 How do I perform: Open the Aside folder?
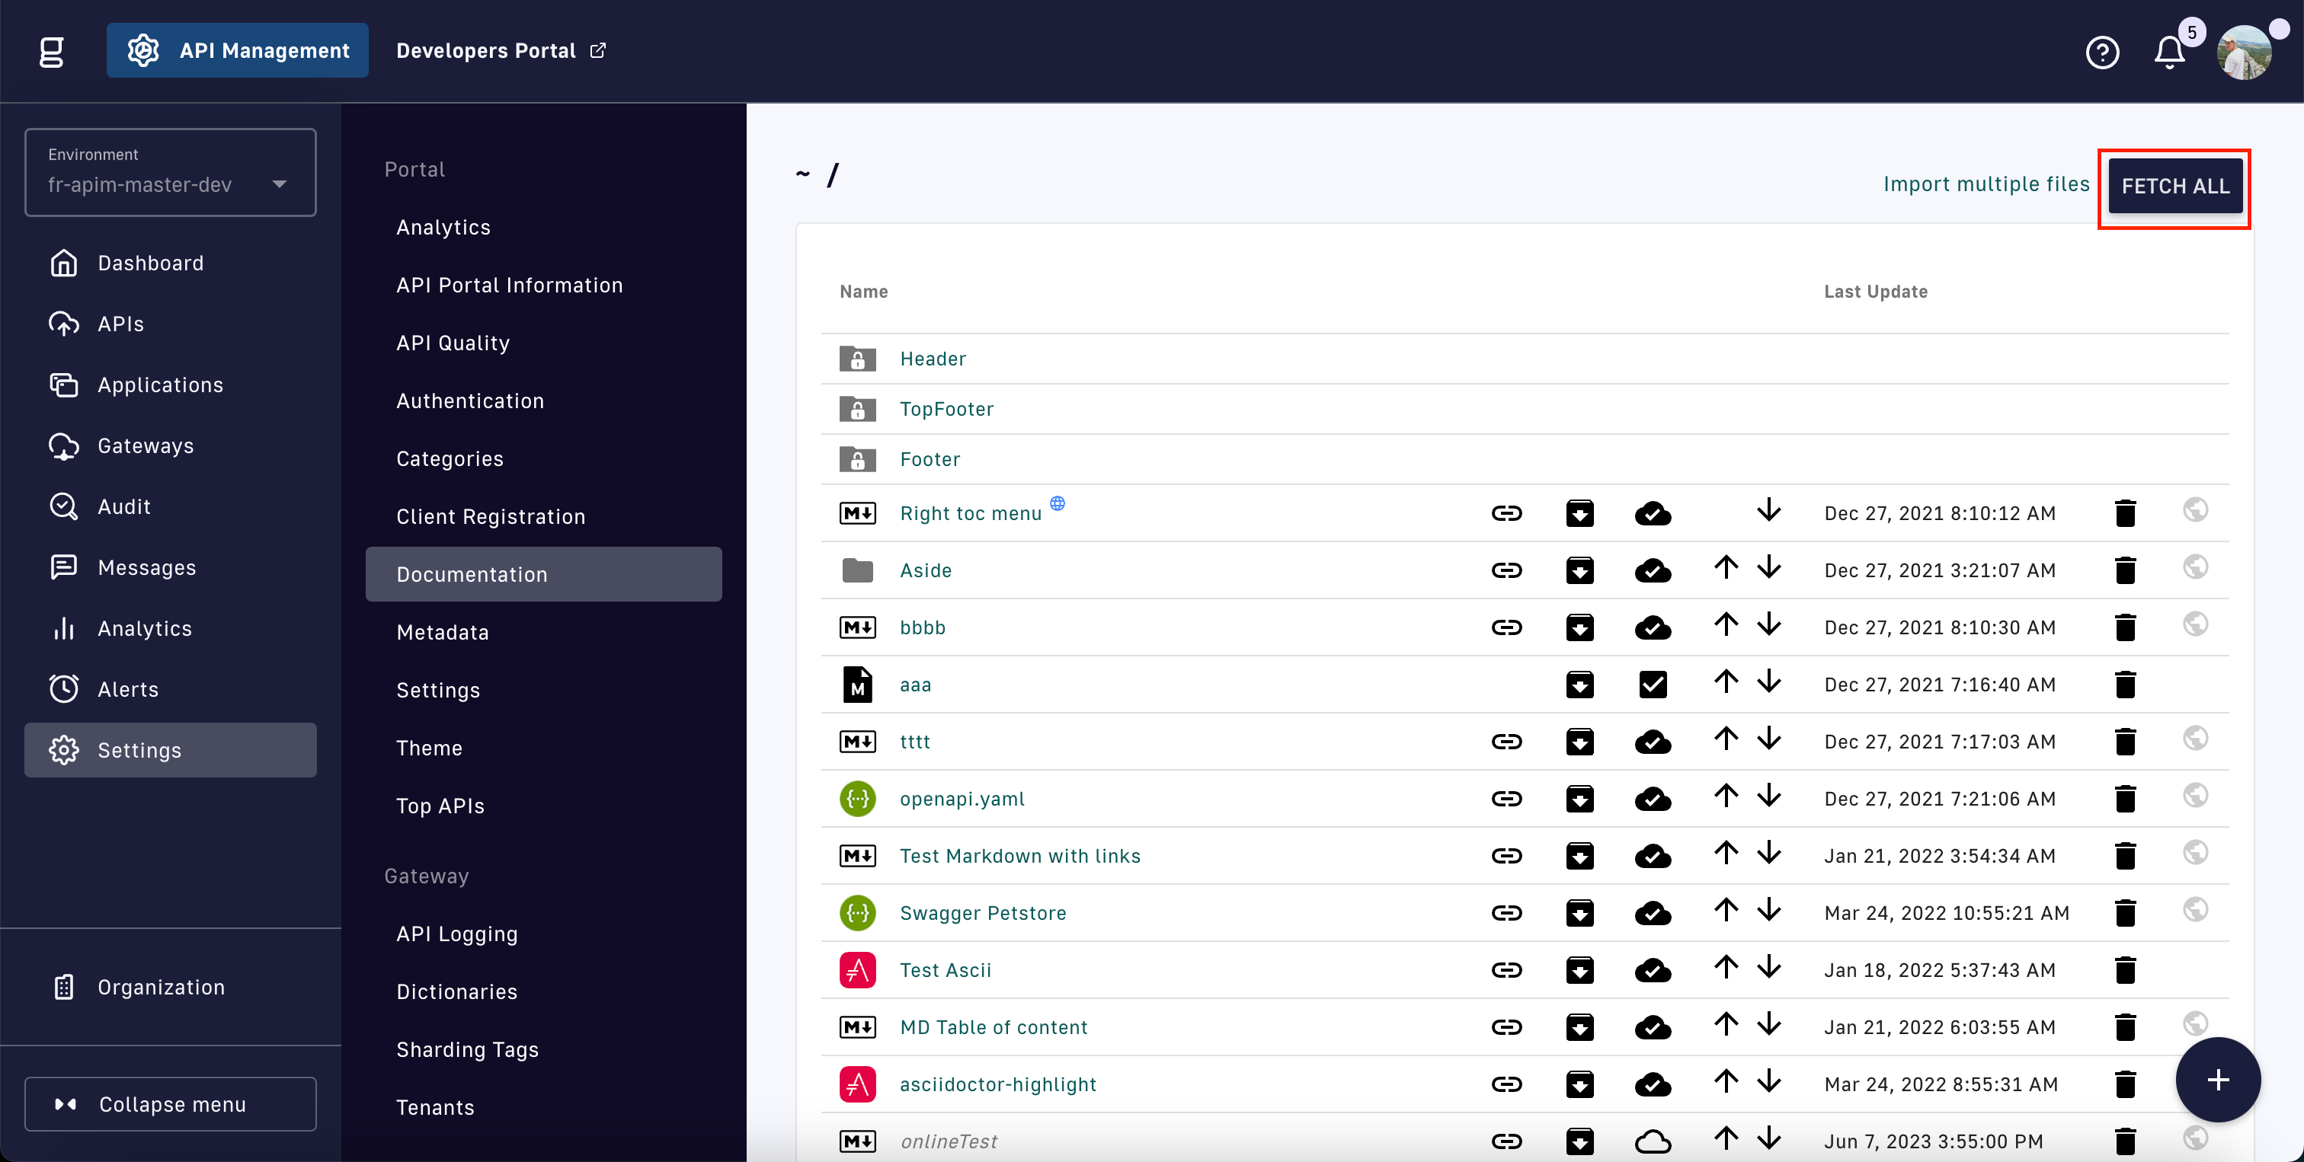pos(925,570)
